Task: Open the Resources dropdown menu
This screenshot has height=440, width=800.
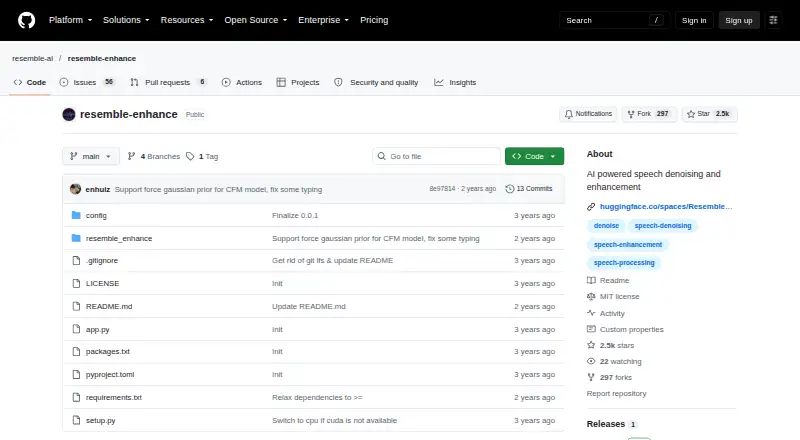Action: (x=187, y=20)
